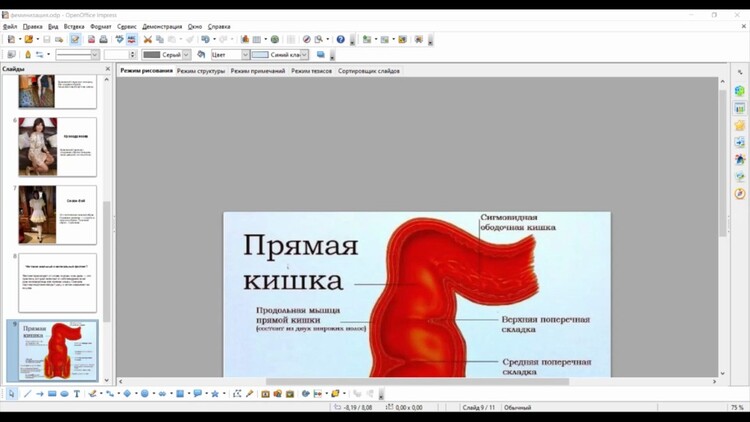Select the Ellipse drawing tool
This screenshot has height=422, width=750.
pos(64,394)
